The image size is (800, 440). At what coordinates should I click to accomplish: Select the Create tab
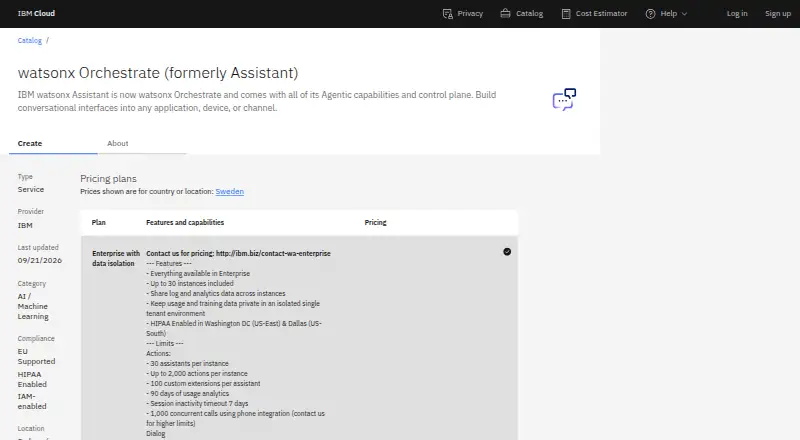tap(53, 143)
